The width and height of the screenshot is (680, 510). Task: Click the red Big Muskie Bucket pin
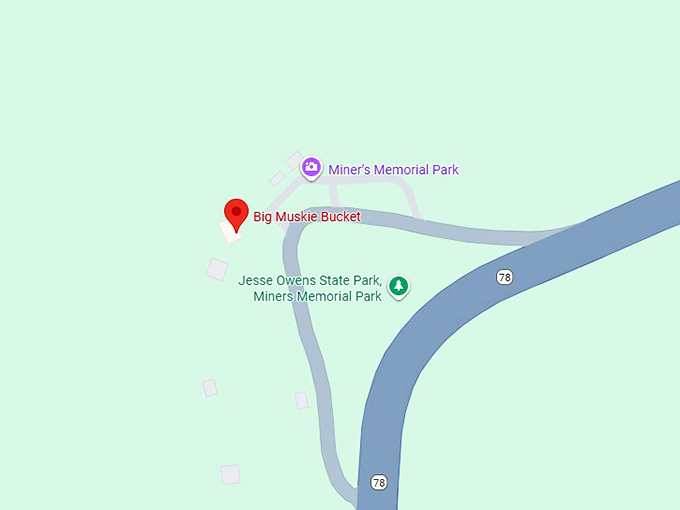(x=236, y=215)
